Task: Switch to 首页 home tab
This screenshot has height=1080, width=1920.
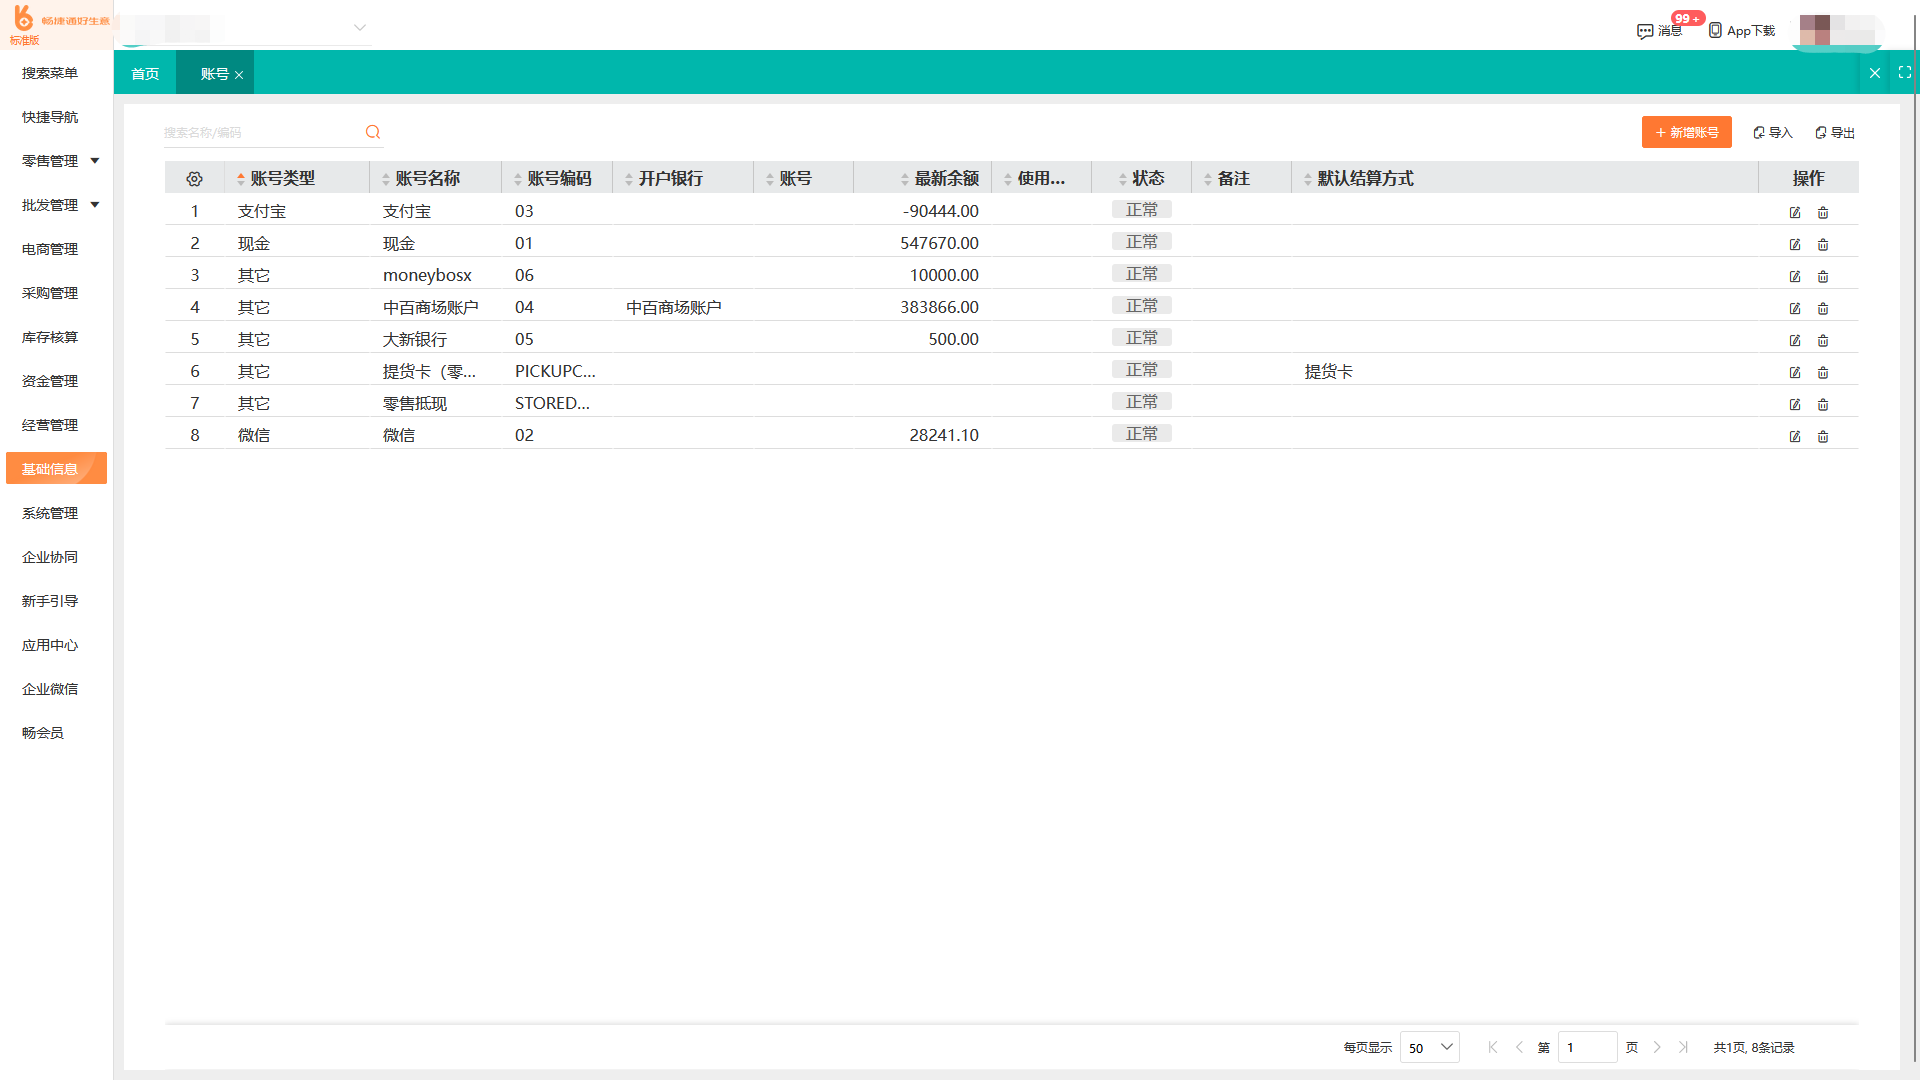Action: tap(146, 73)
